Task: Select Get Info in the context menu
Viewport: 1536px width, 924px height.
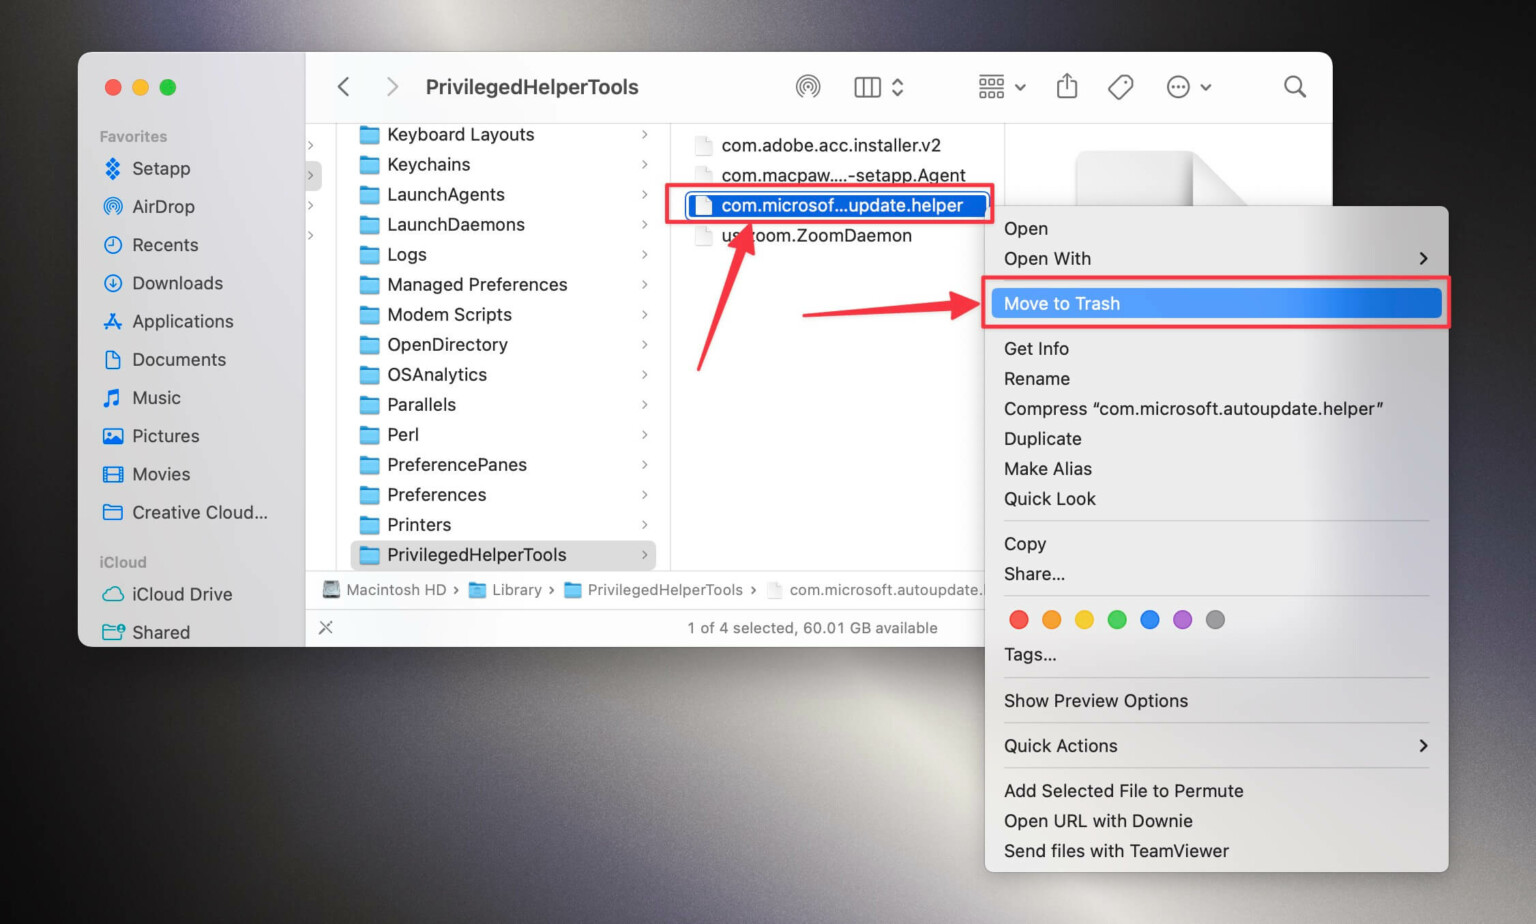Action: tap(1036, 348)
